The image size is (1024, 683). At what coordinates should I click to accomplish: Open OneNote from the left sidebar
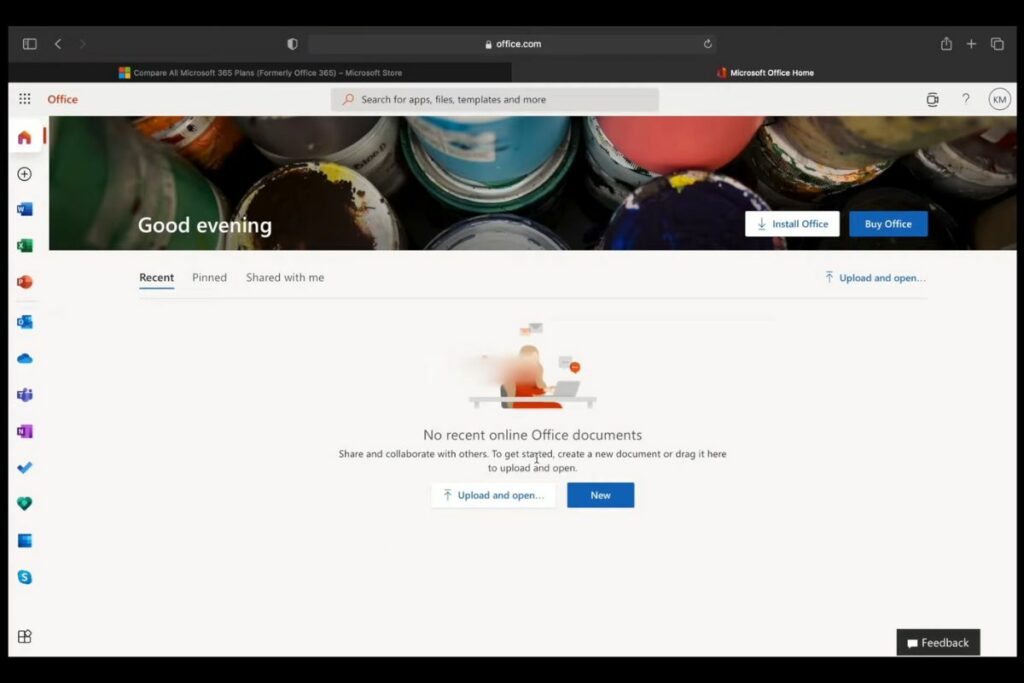pyautogui.click(x=25, y=432)
